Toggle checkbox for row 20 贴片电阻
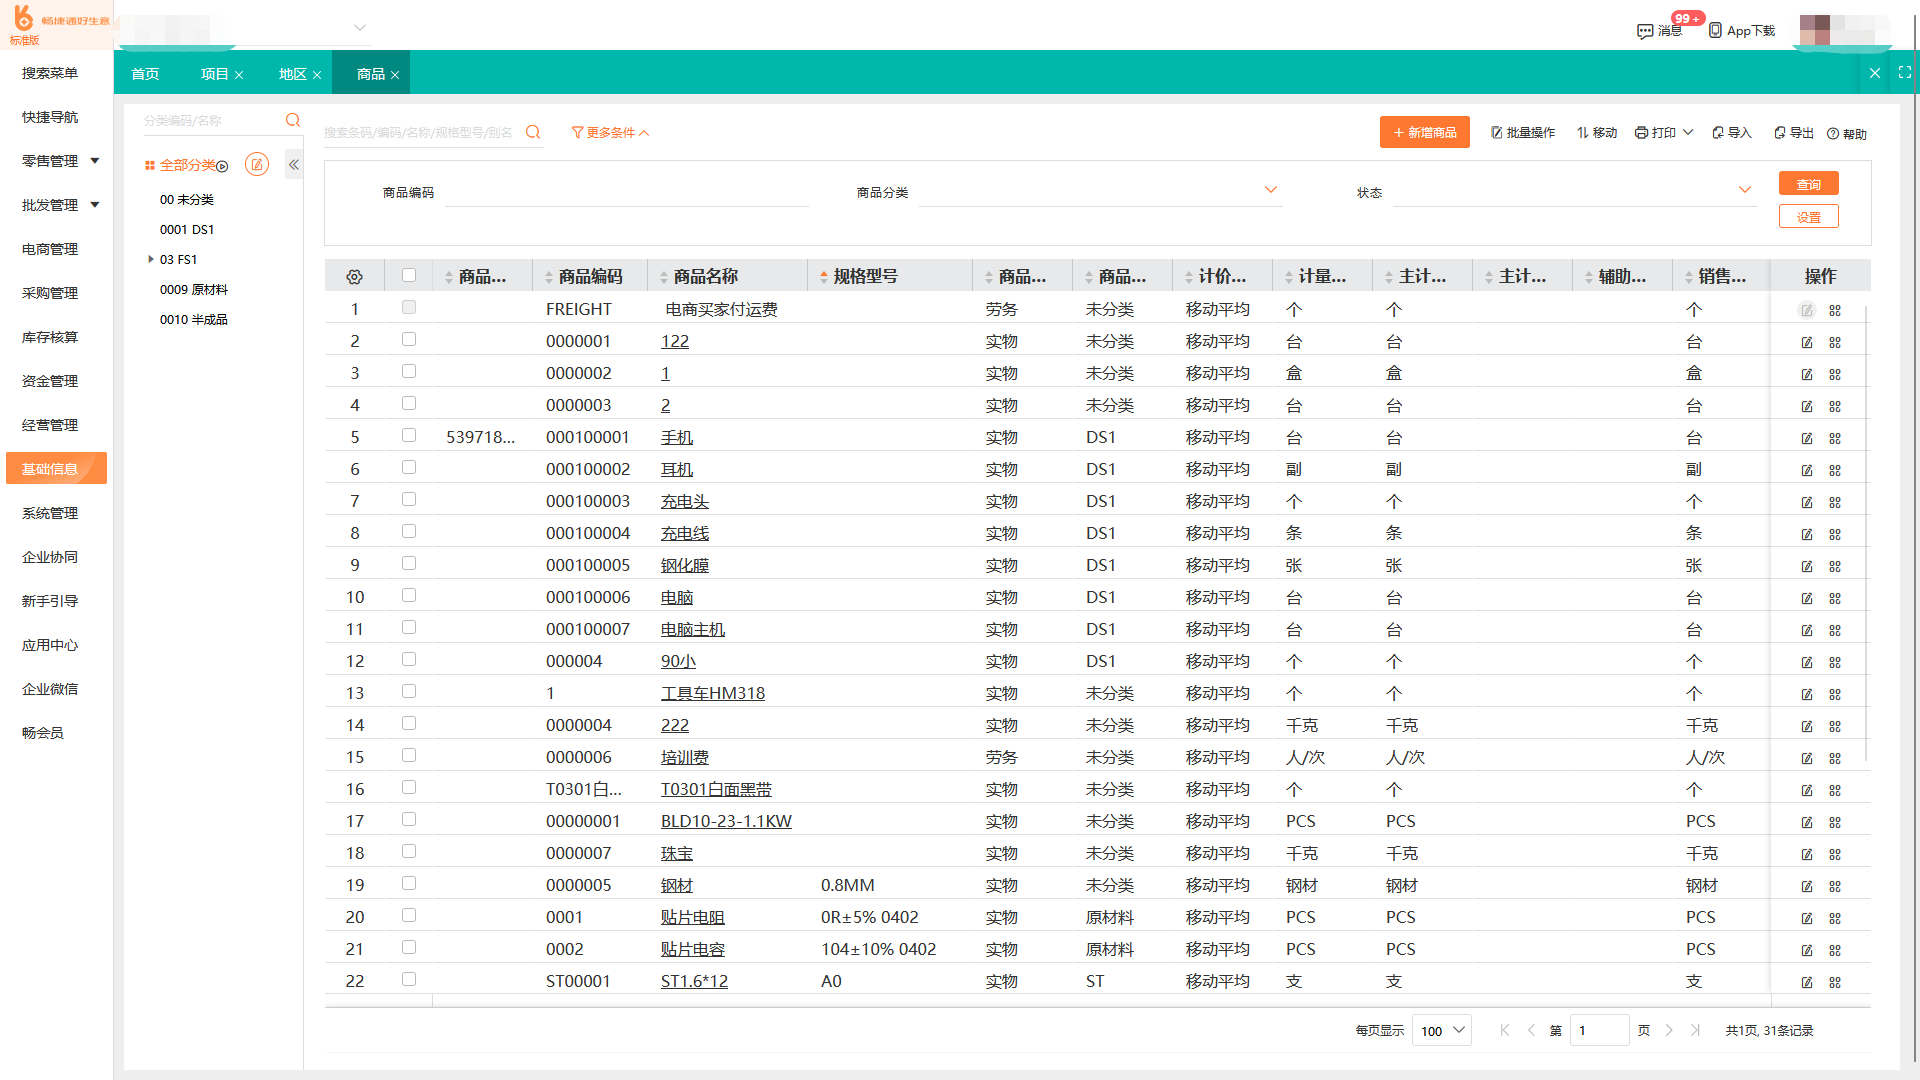The image size is (1920, 1080). pos(411,916)
